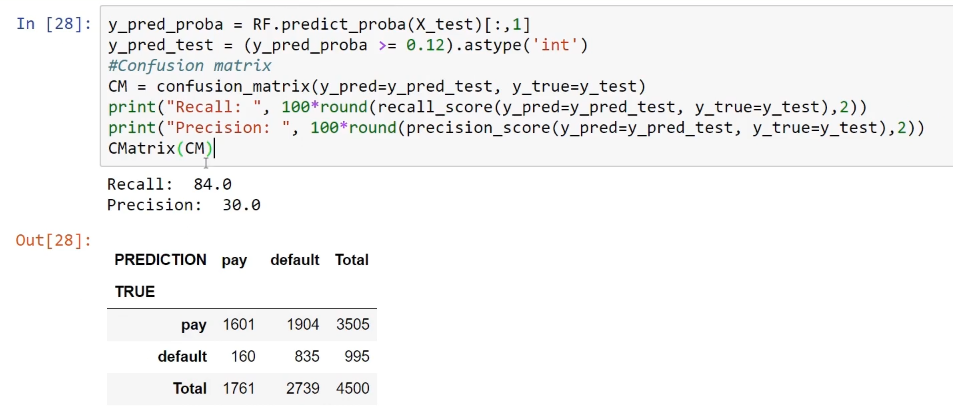Select the Precision 30.0 output line

click(x=183, y=204)
